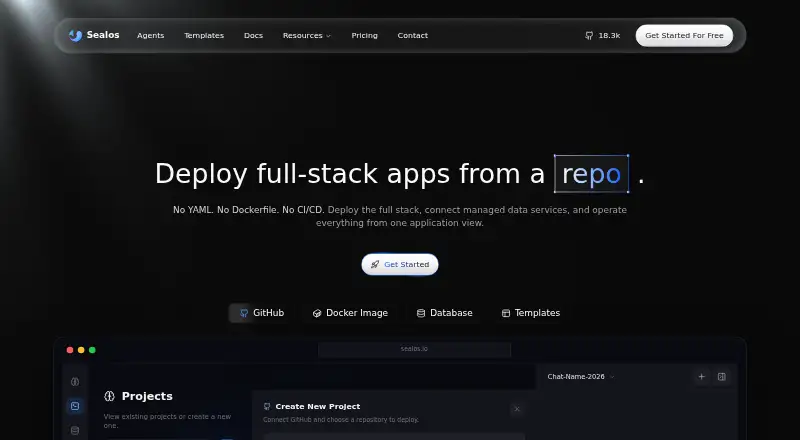The image size is (800, 440).
Task: Click the yellow window dot
Action: (81, 350)
